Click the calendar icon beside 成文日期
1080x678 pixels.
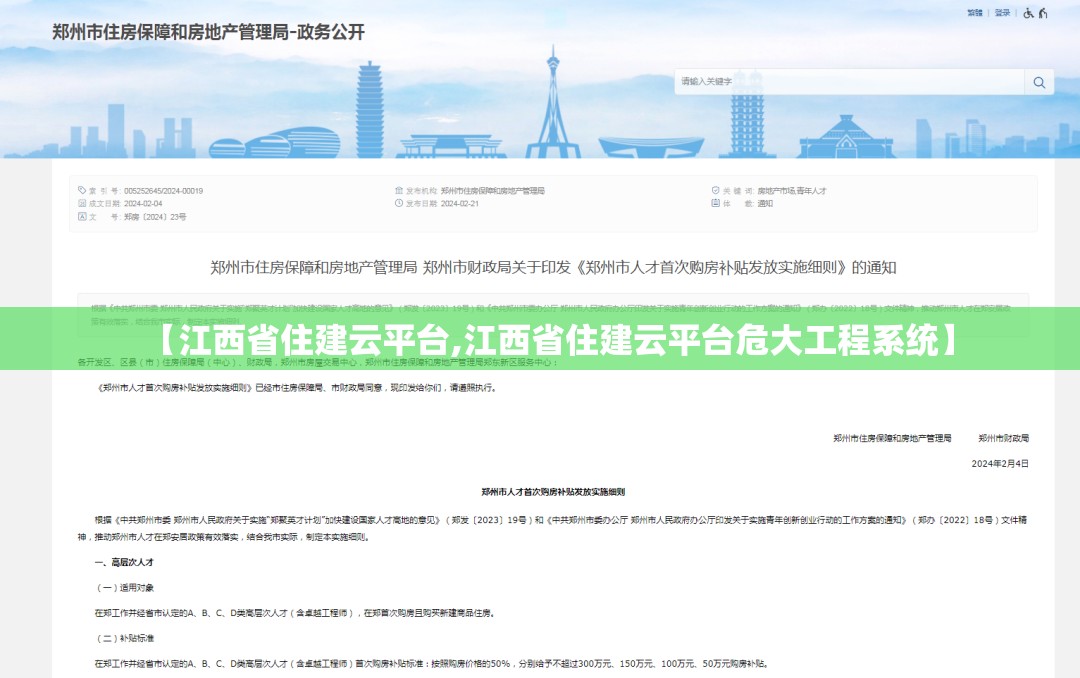81,203
